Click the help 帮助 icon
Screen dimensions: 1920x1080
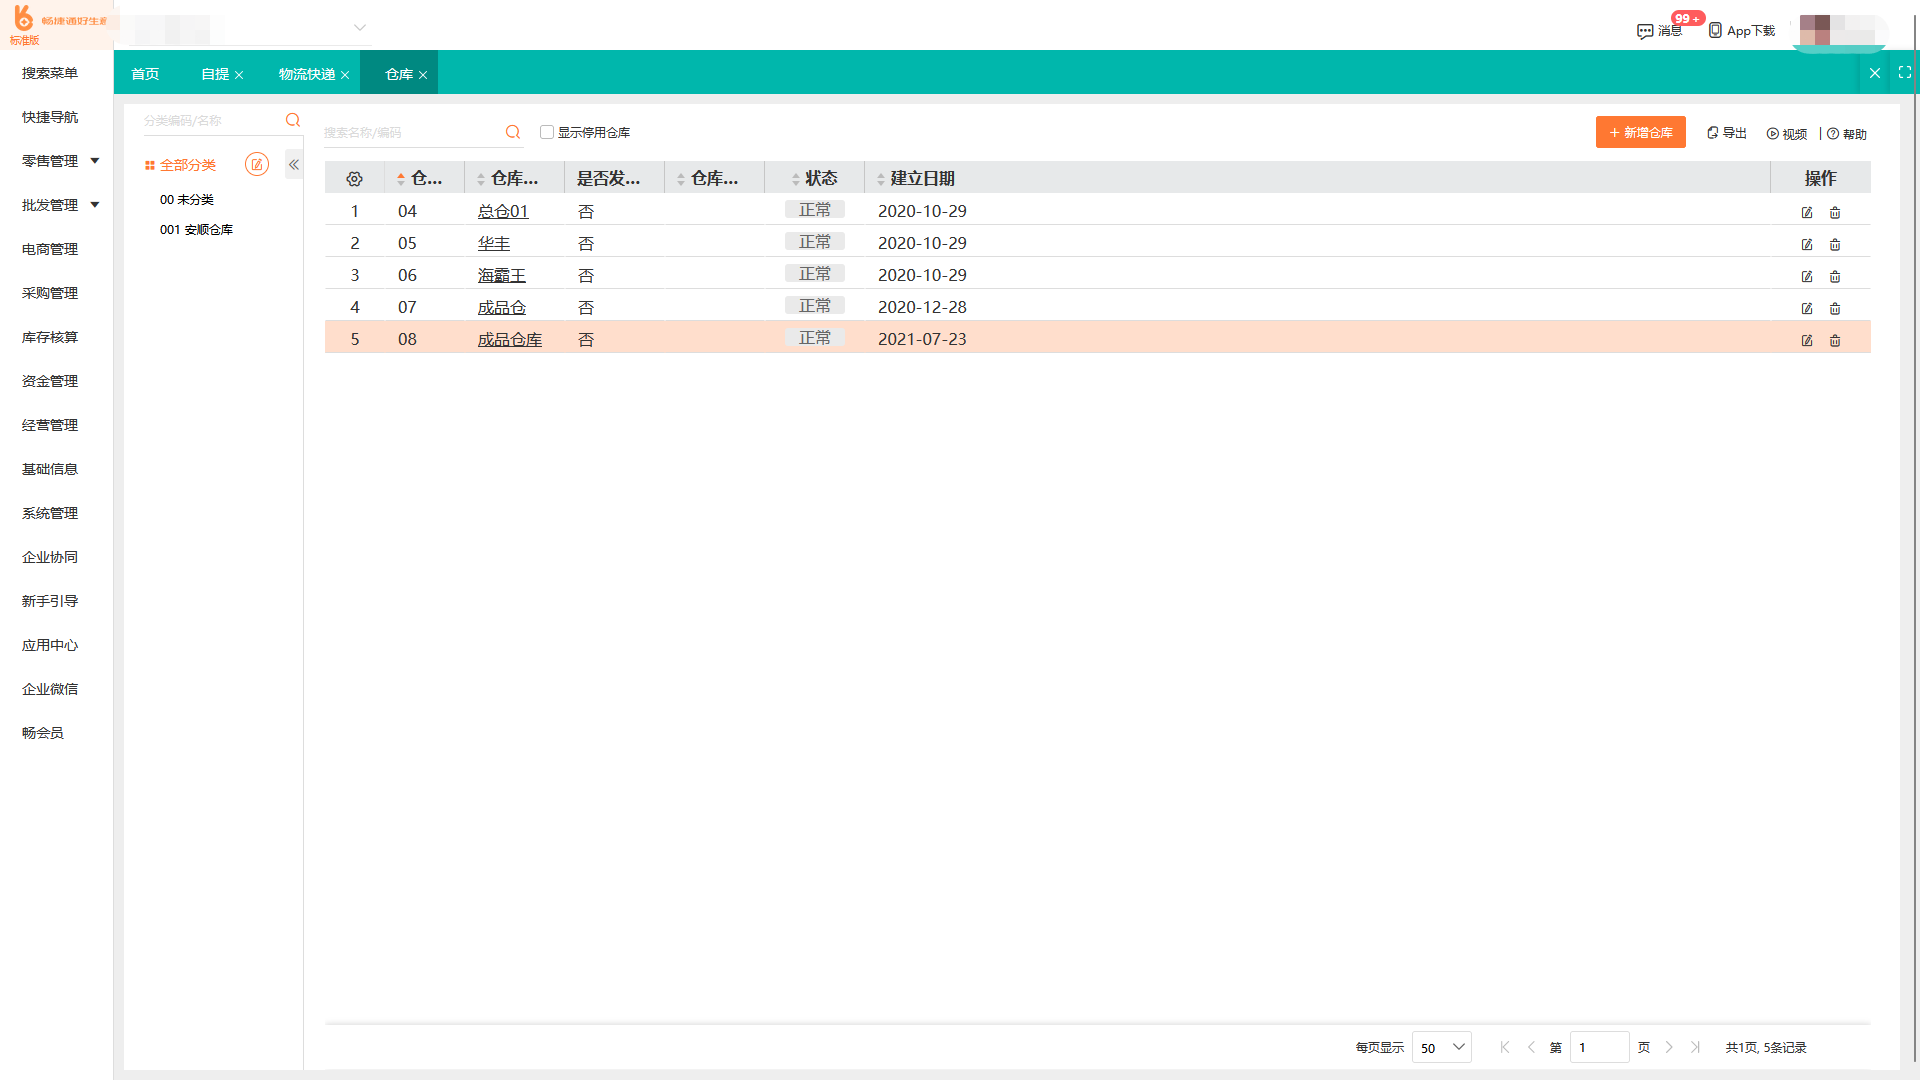click(x=1834, y=131)
